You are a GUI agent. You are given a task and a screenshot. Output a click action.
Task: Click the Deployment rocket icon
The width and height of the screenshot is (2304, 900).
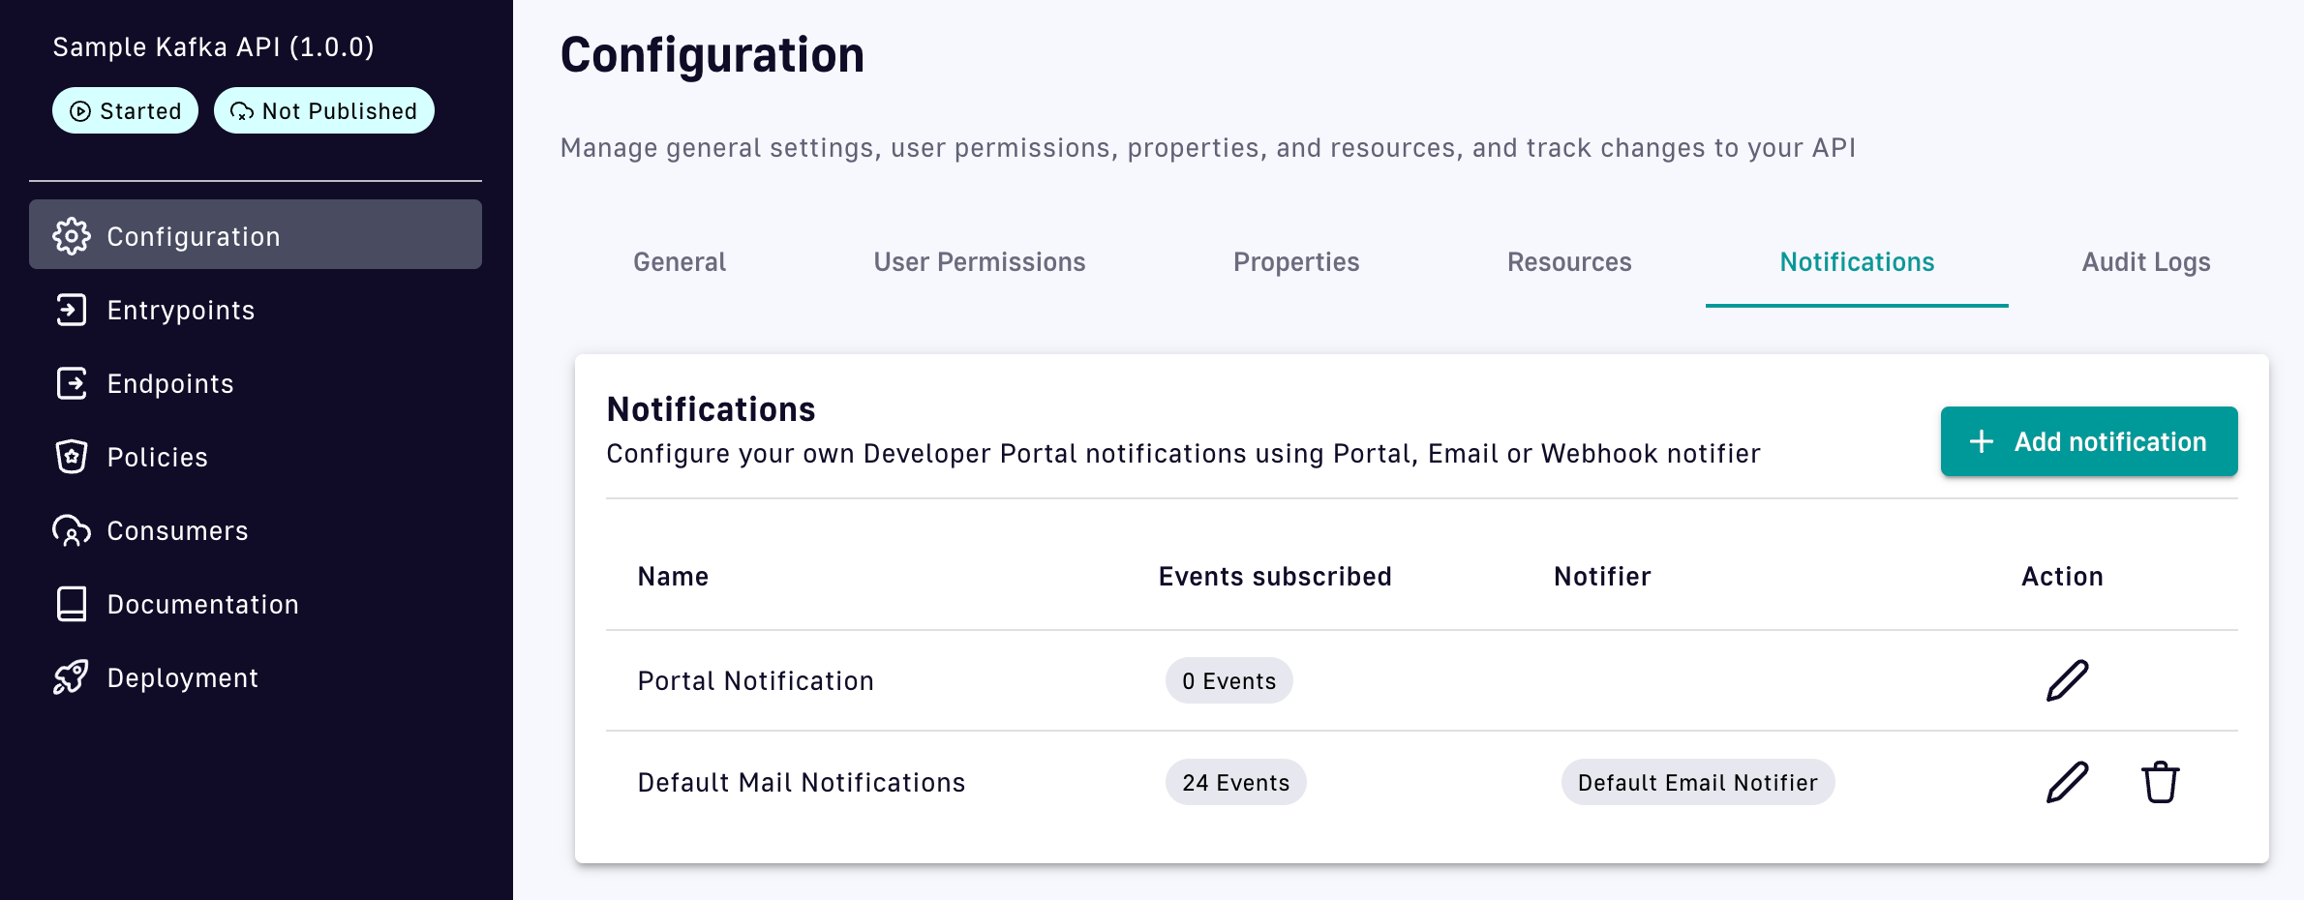71,678
